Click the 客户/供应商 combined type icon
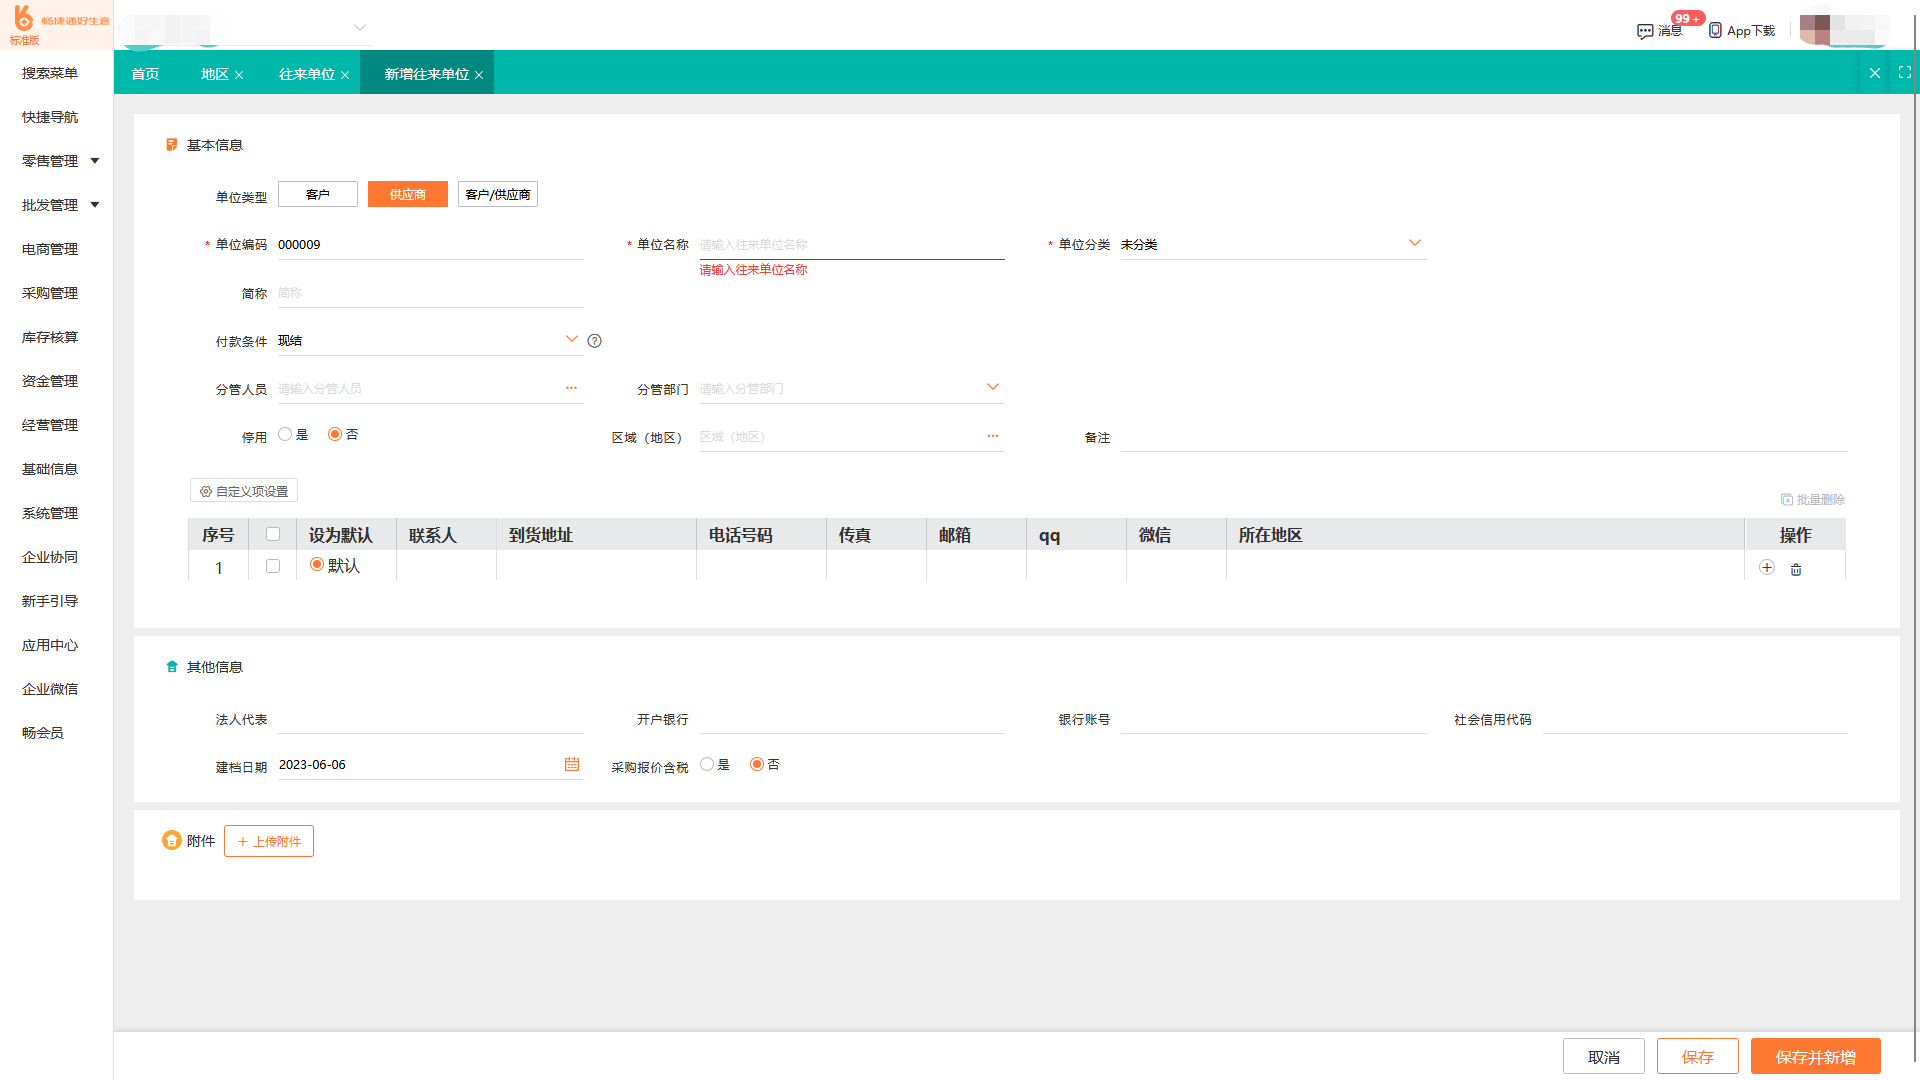Image resolution: width=1920 pixels, height=1080 pixels. click(498, 194)
